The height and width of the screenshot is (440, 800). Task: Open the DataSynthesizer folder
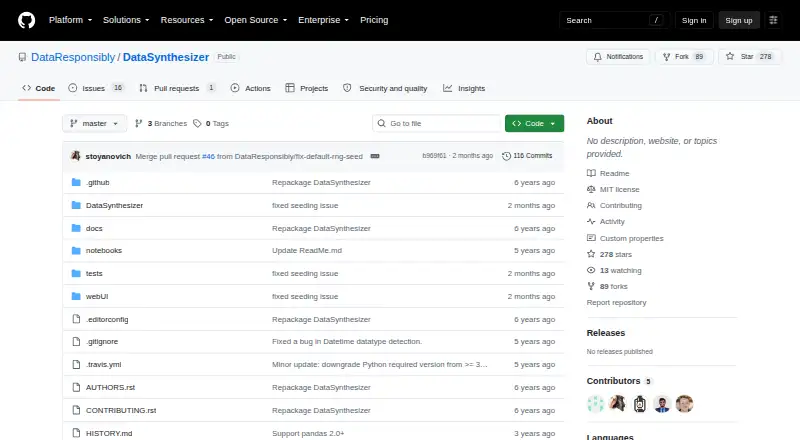[x=114, y=205]
